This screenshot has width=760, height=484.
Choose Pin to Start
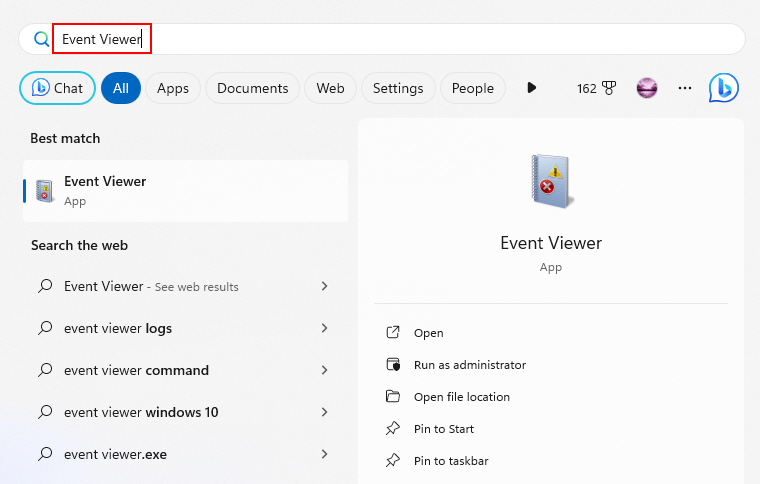click(x=443, y=429)
